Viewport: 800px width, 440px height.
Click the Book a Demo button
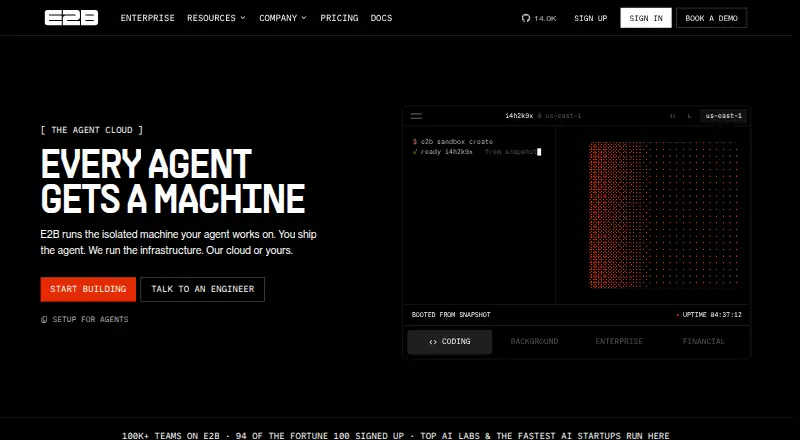click(x=711, y=18)
